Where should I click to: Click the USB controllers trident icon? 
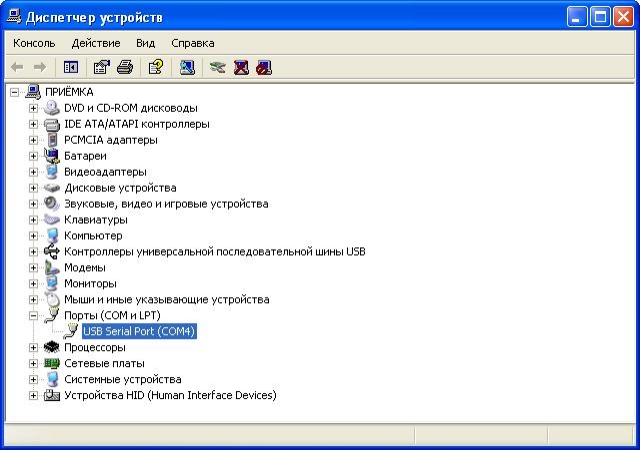pos(52,252)
